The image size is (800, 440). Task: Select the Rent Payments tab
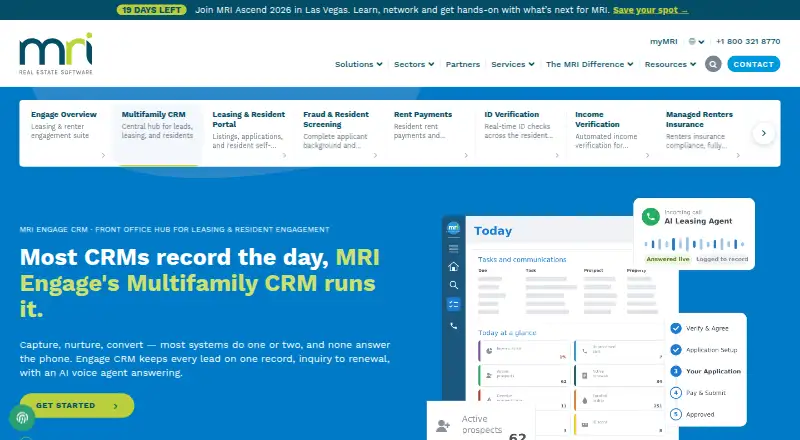431,133
